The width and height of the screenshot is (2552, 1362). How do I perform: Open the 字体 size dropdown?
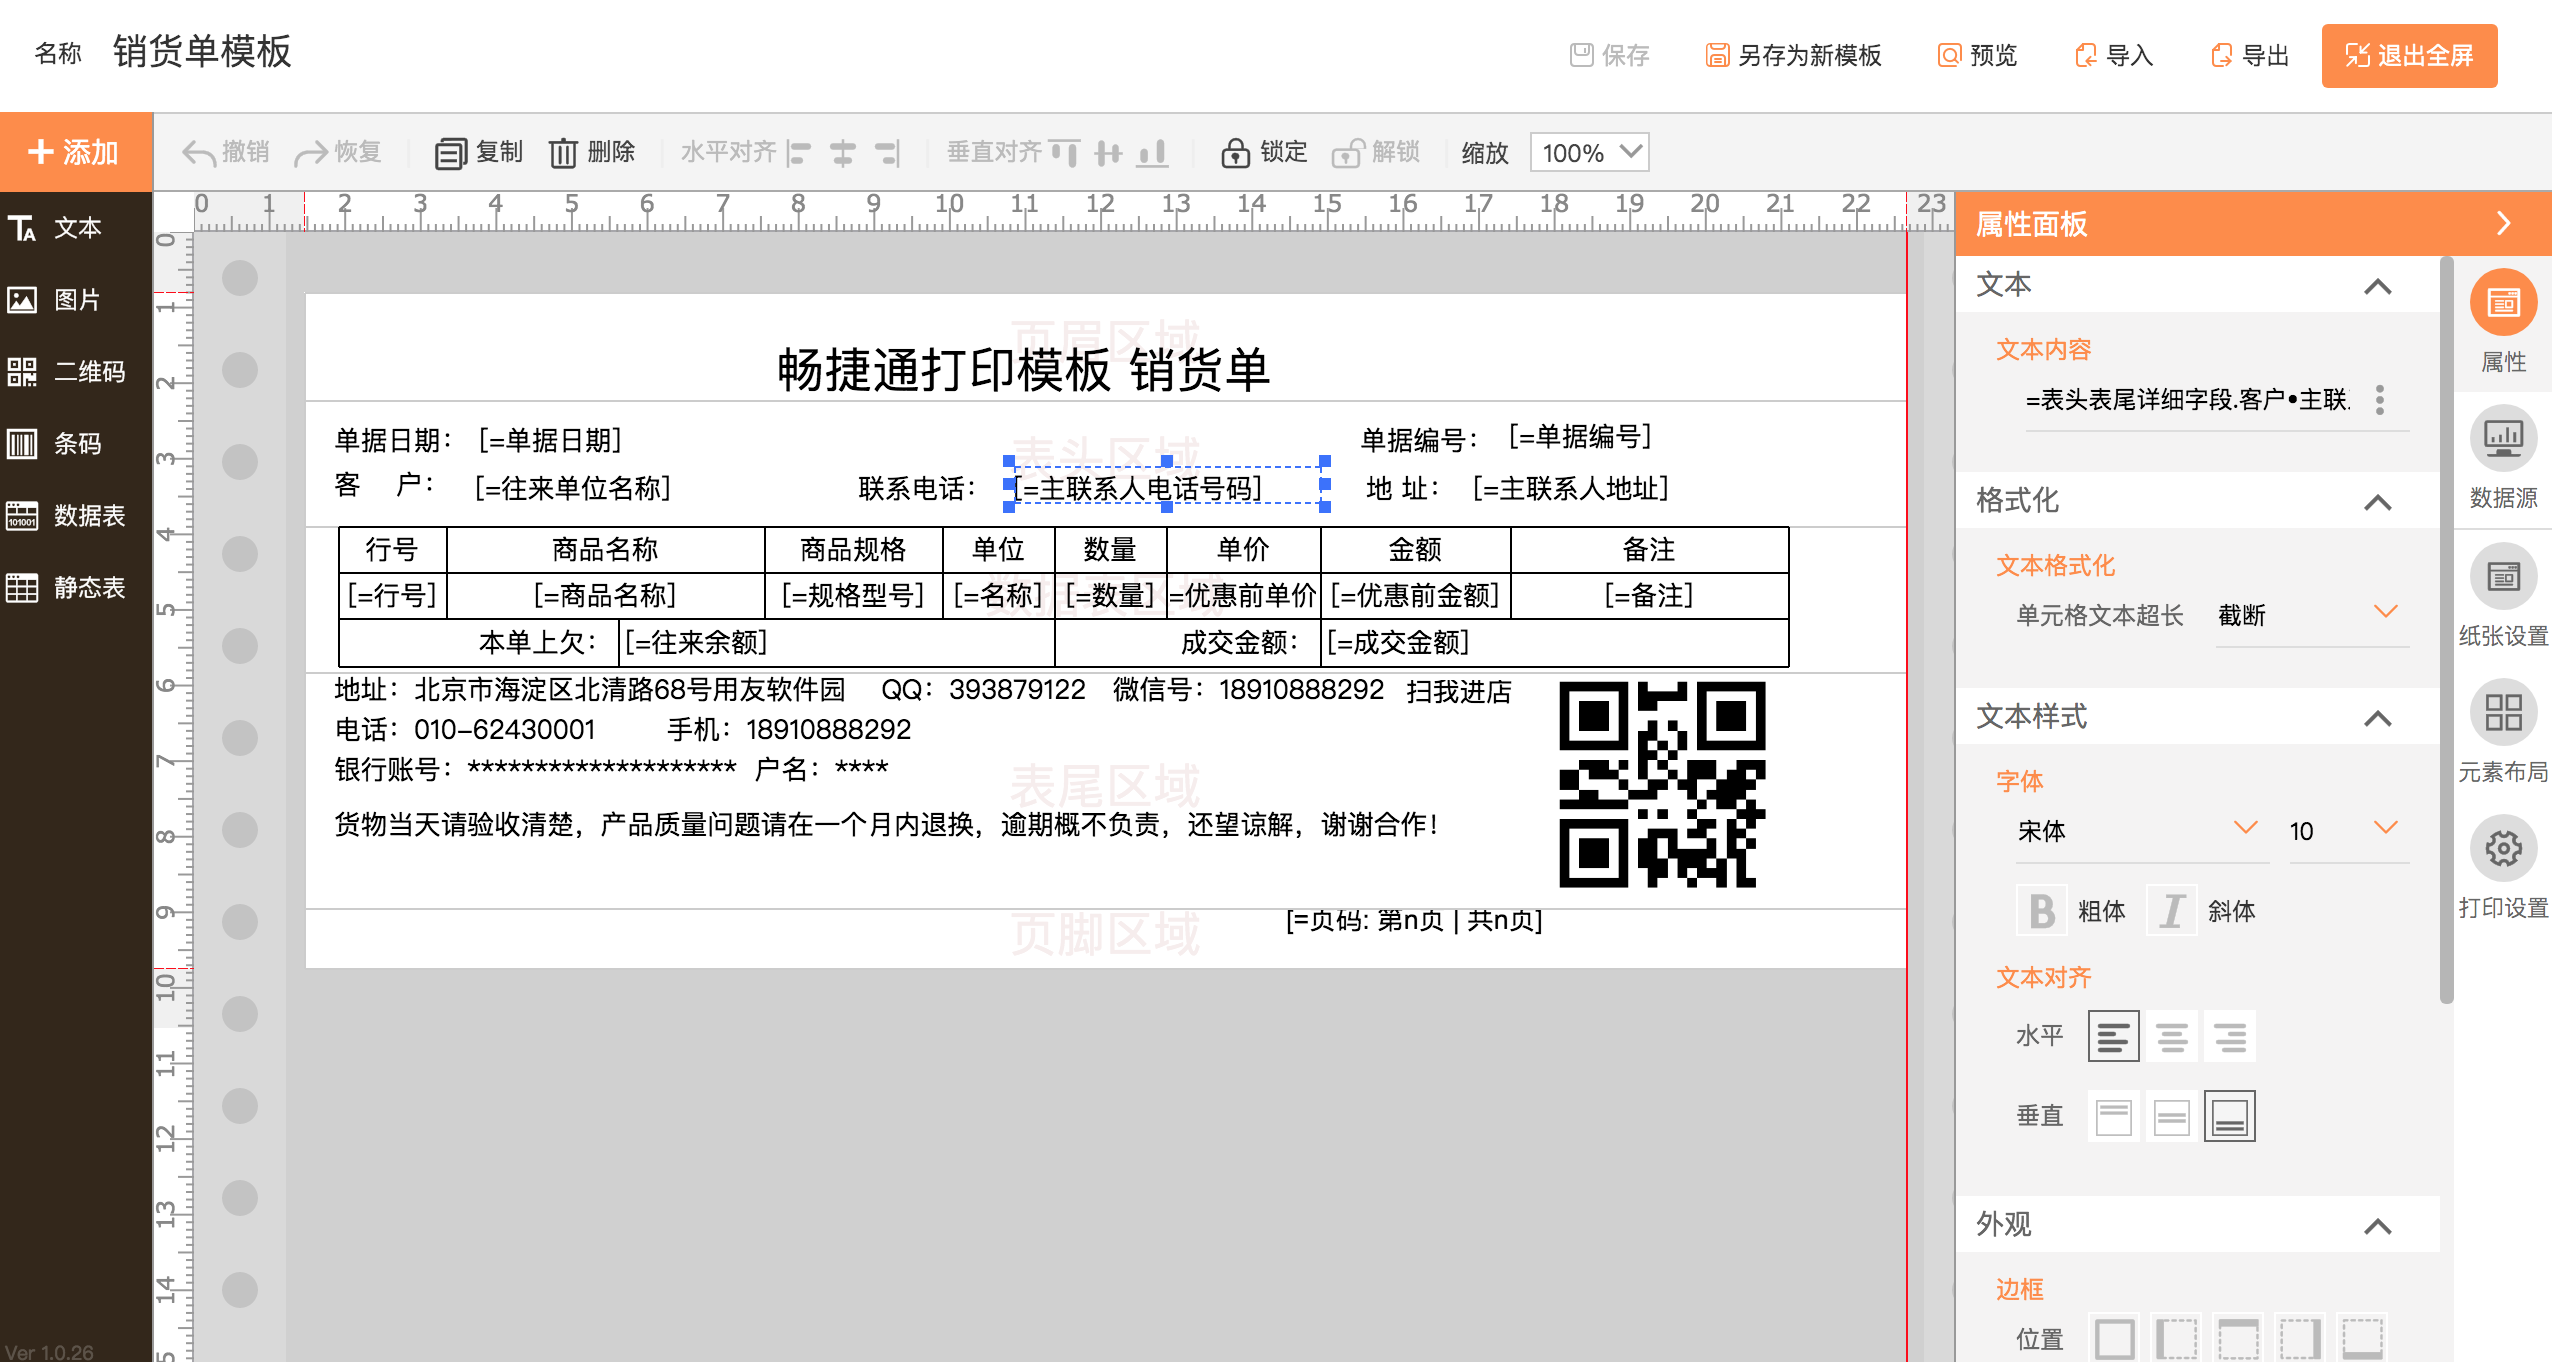tap(2387, 830)
